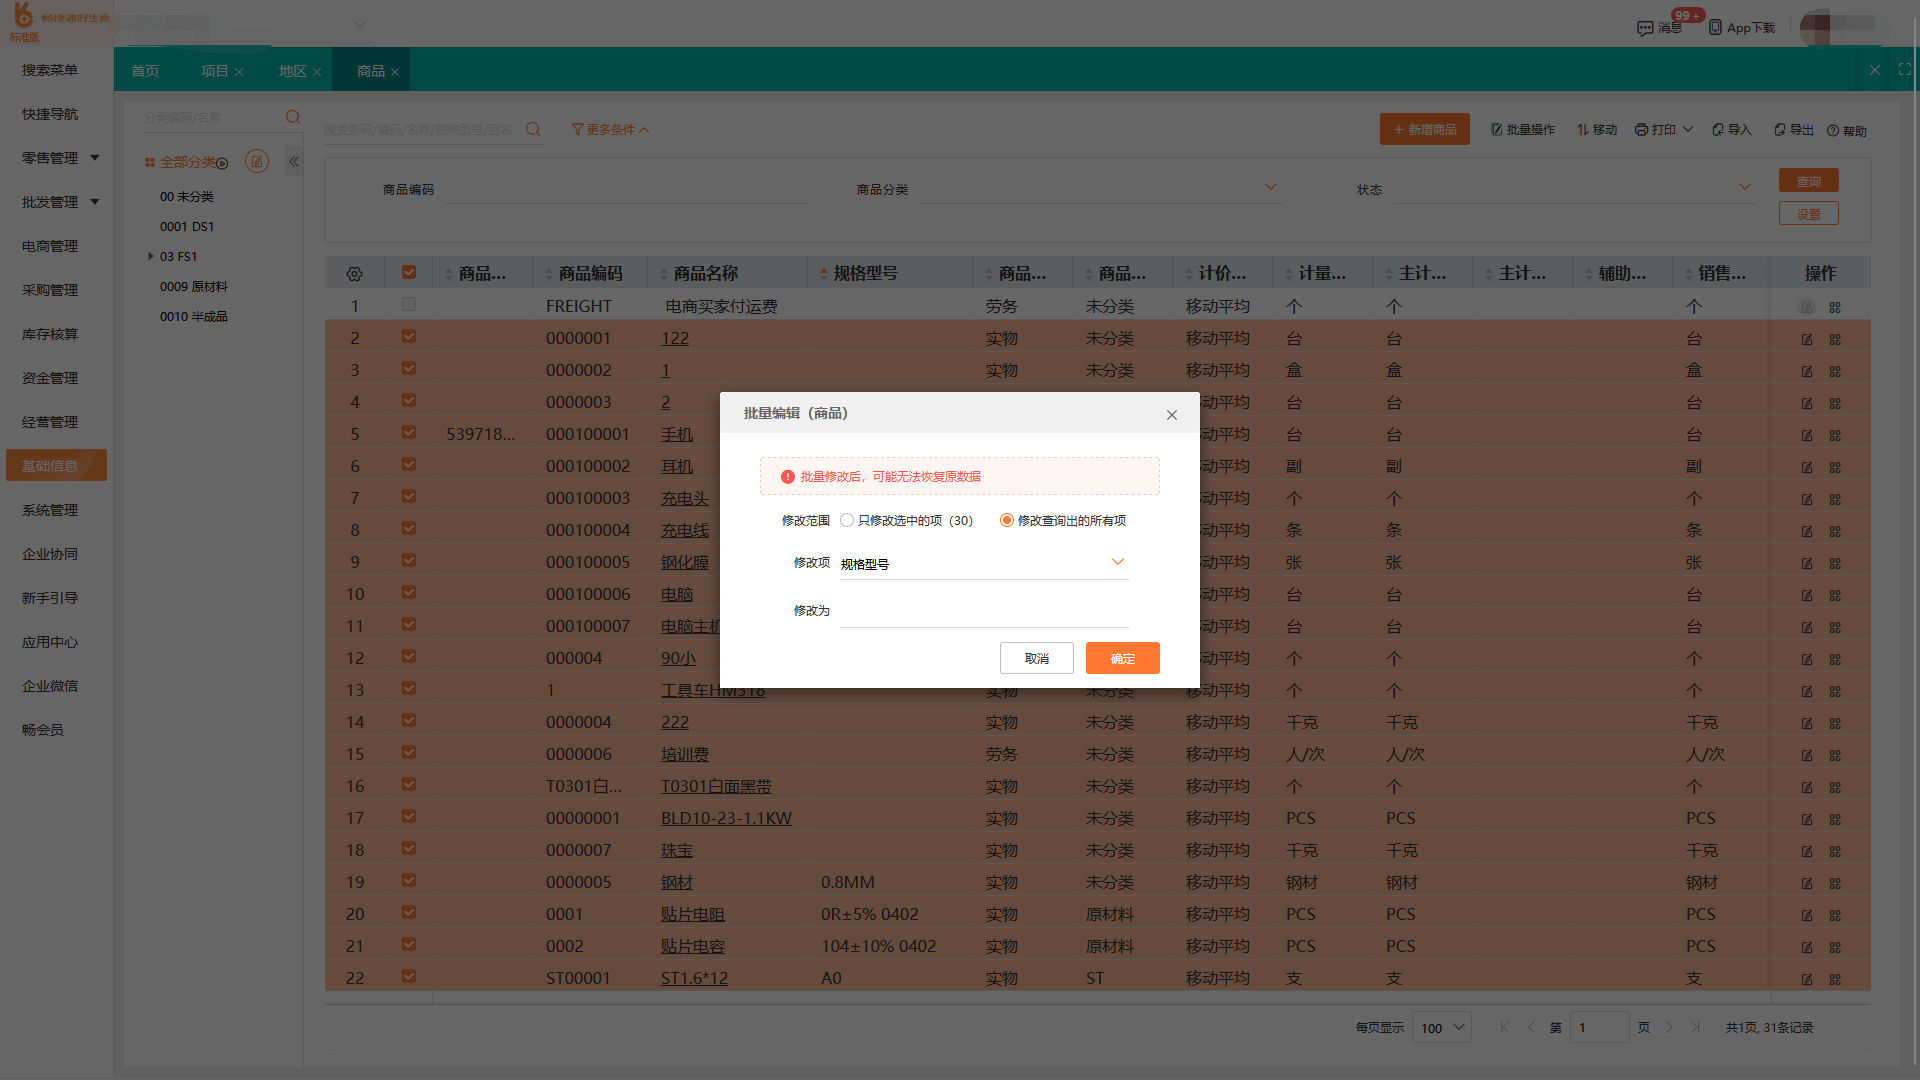This screenshot has height=1080, width=1920.
Task: Click page size 每页显示 100 dropdown
Action: (x=1440, y=1027)
